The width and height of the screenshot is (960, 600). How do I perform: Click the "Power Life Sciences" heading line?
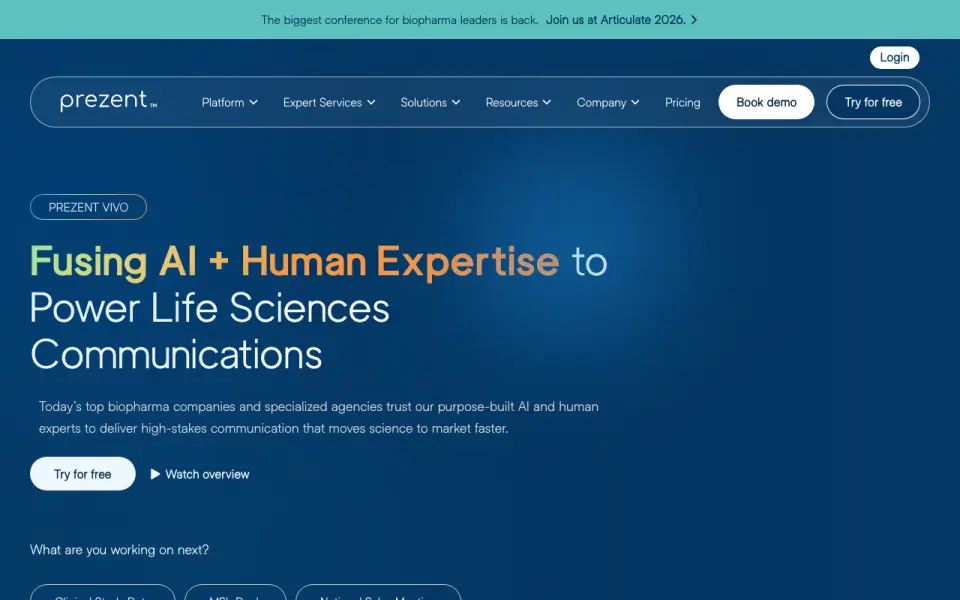[209, 307]
